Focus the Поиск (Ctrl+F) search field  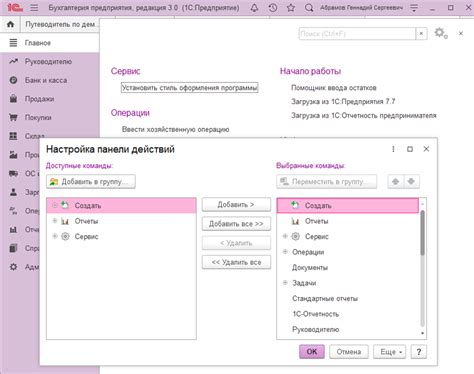pyautogui.click(x=357, y=34)
